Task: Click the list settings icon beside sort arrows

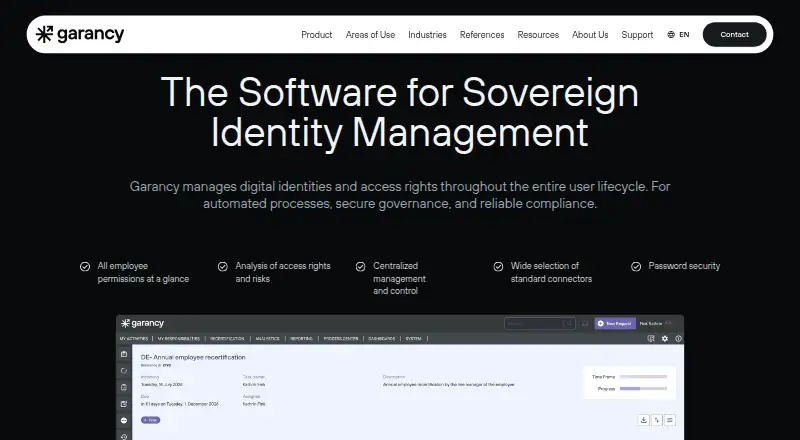Action: coord(670,420)
